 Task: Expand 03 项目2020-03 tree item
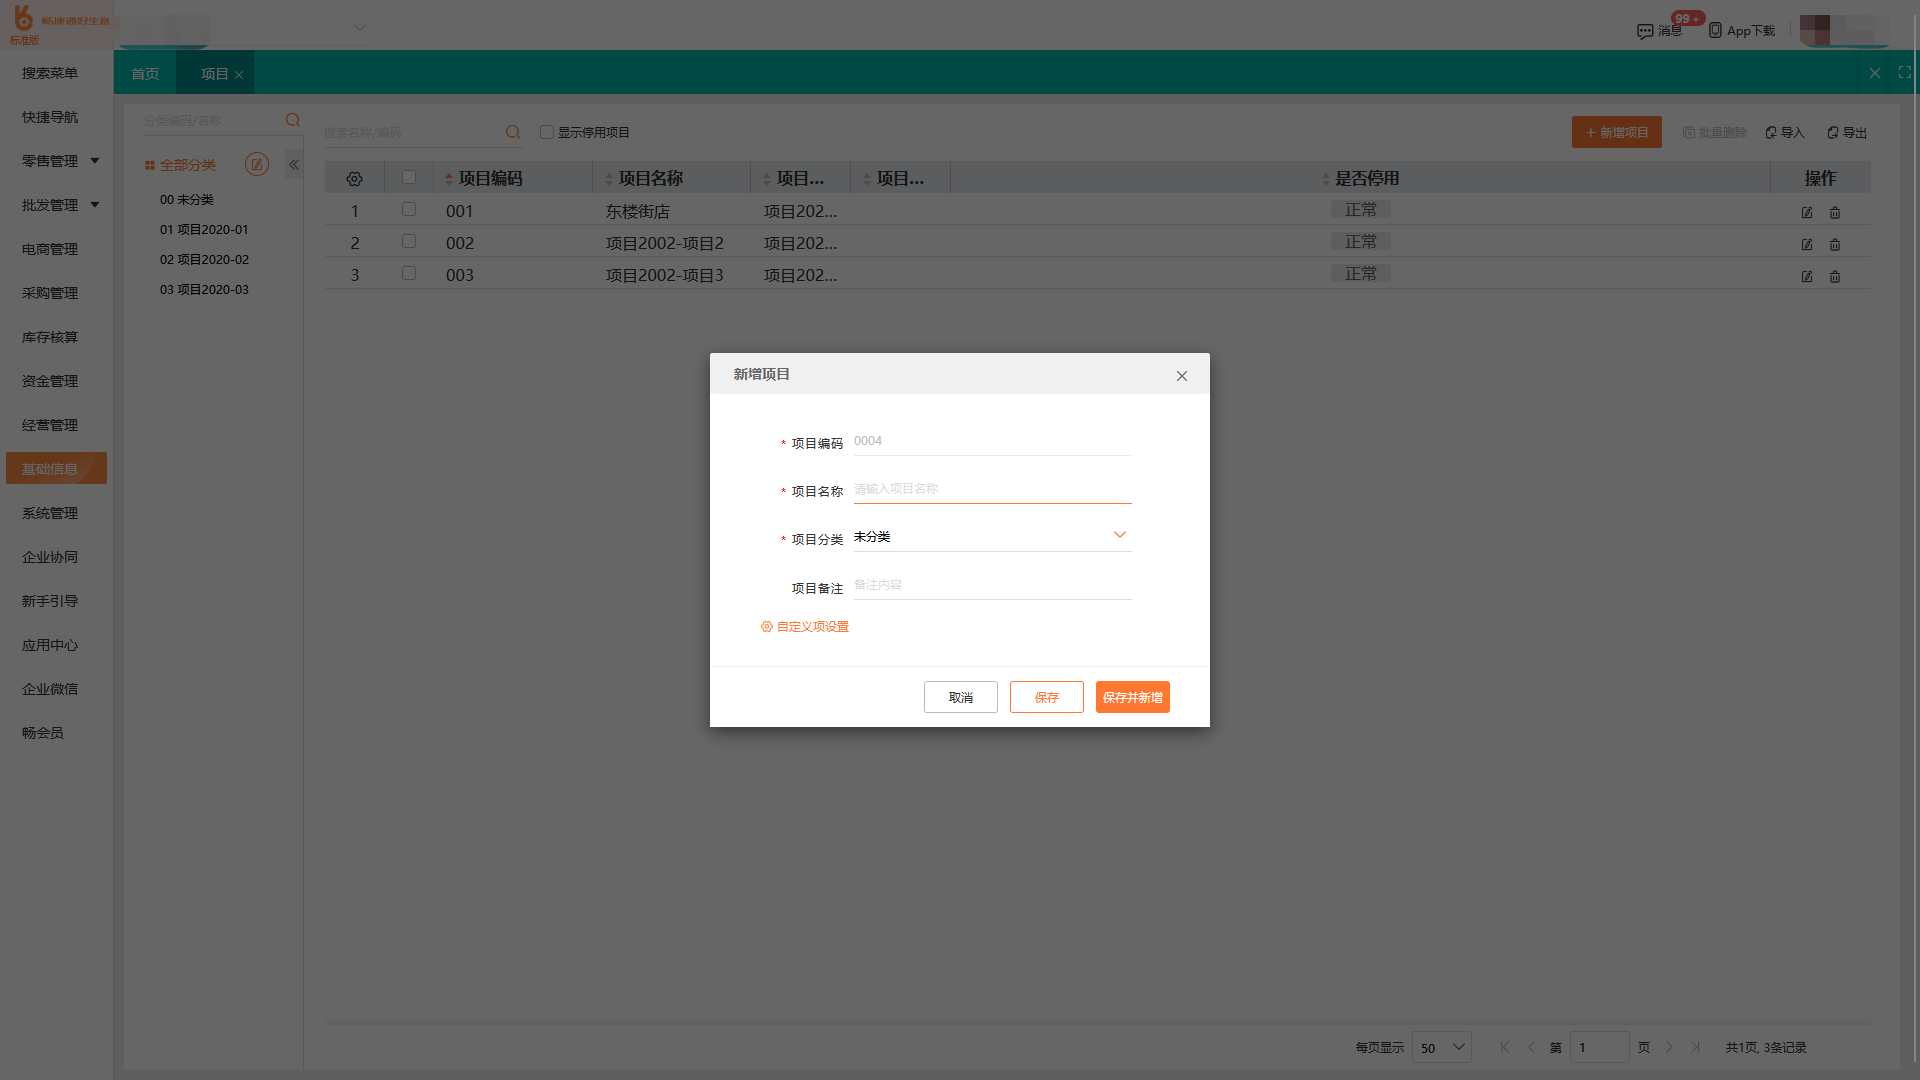click(204, 289)
